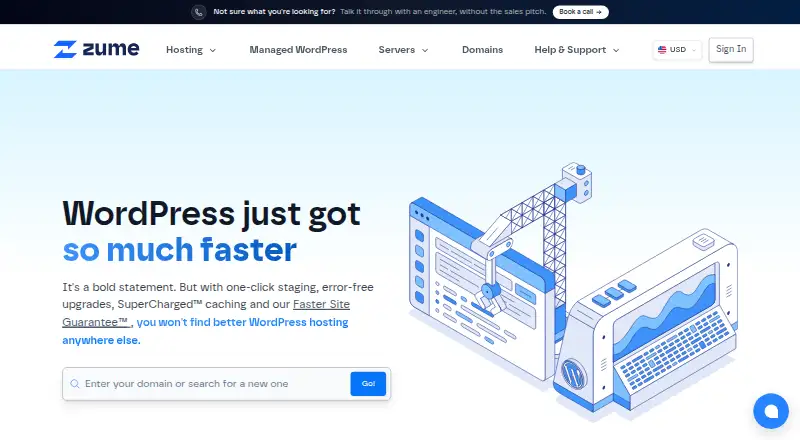Image resolution: width=800 pixels, height=440 pixels.
Task: Expand the Help & Support chevron
Action: 616,50
